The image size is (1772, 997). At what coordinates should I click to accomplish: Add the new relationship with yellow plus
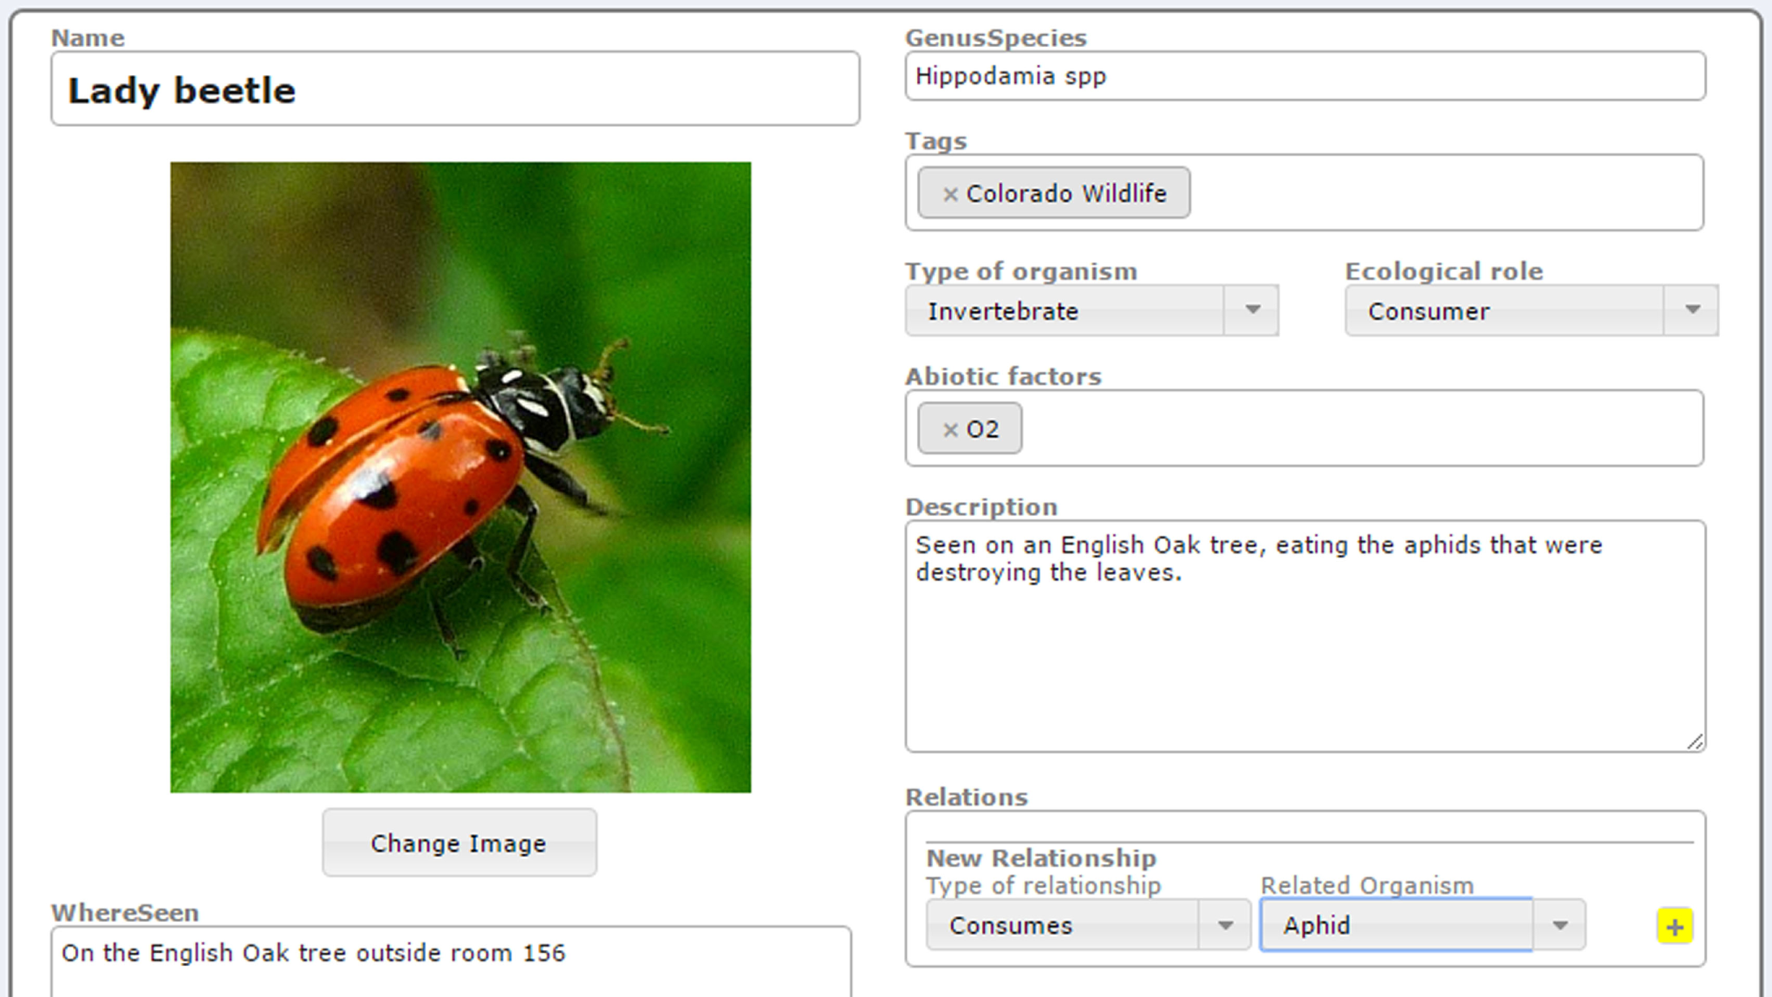[x=1674, y=926]
